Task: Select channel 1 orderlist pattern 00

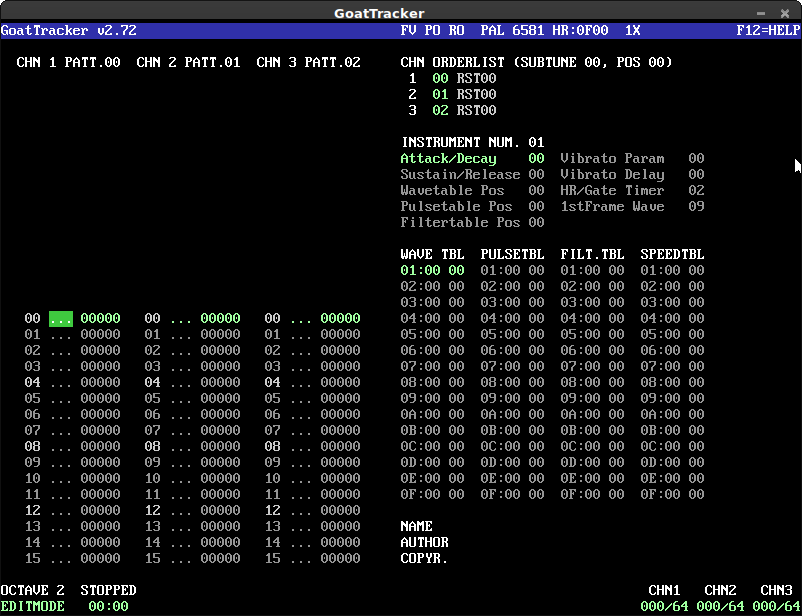Action: click(440, 79)
